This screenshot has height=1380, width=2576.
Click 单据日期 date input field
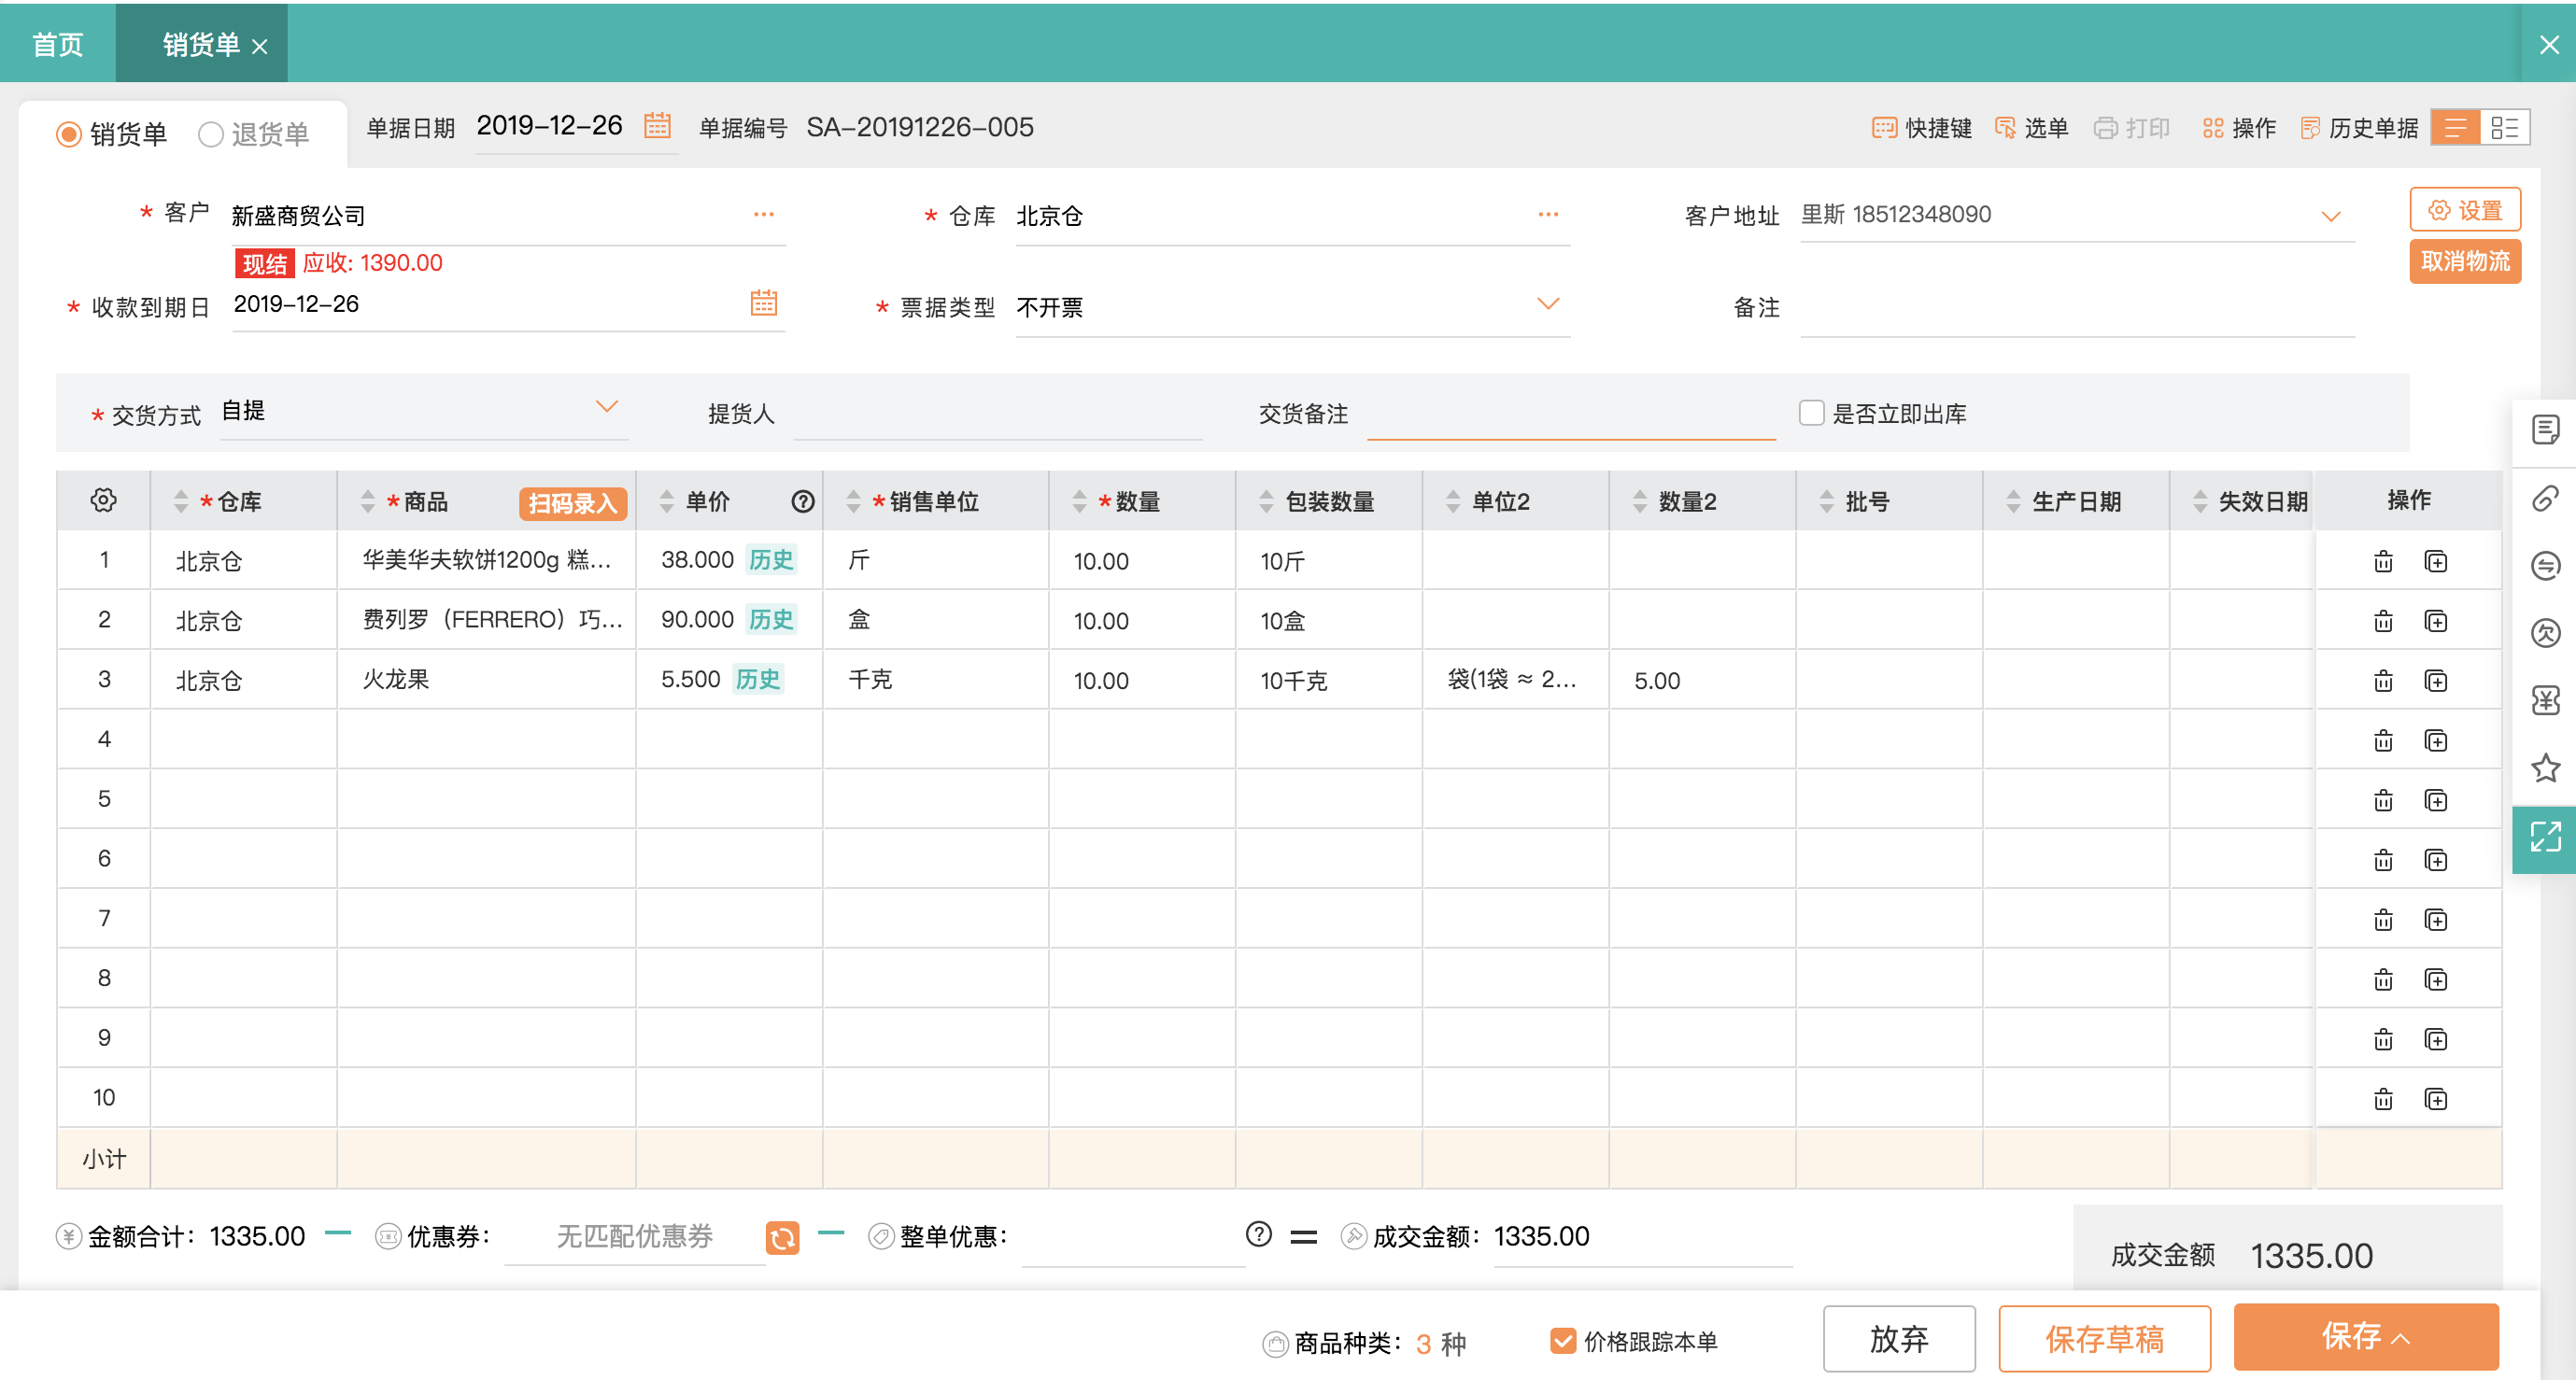click(548, 128)
